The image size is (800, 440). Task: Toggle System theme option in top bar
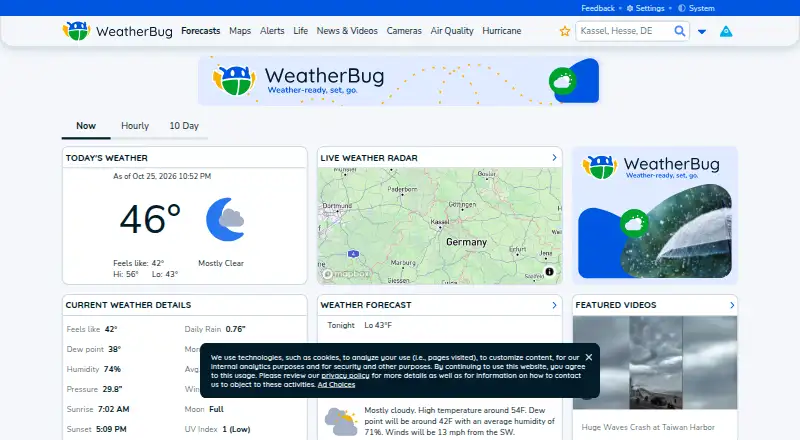pos(696,8)
